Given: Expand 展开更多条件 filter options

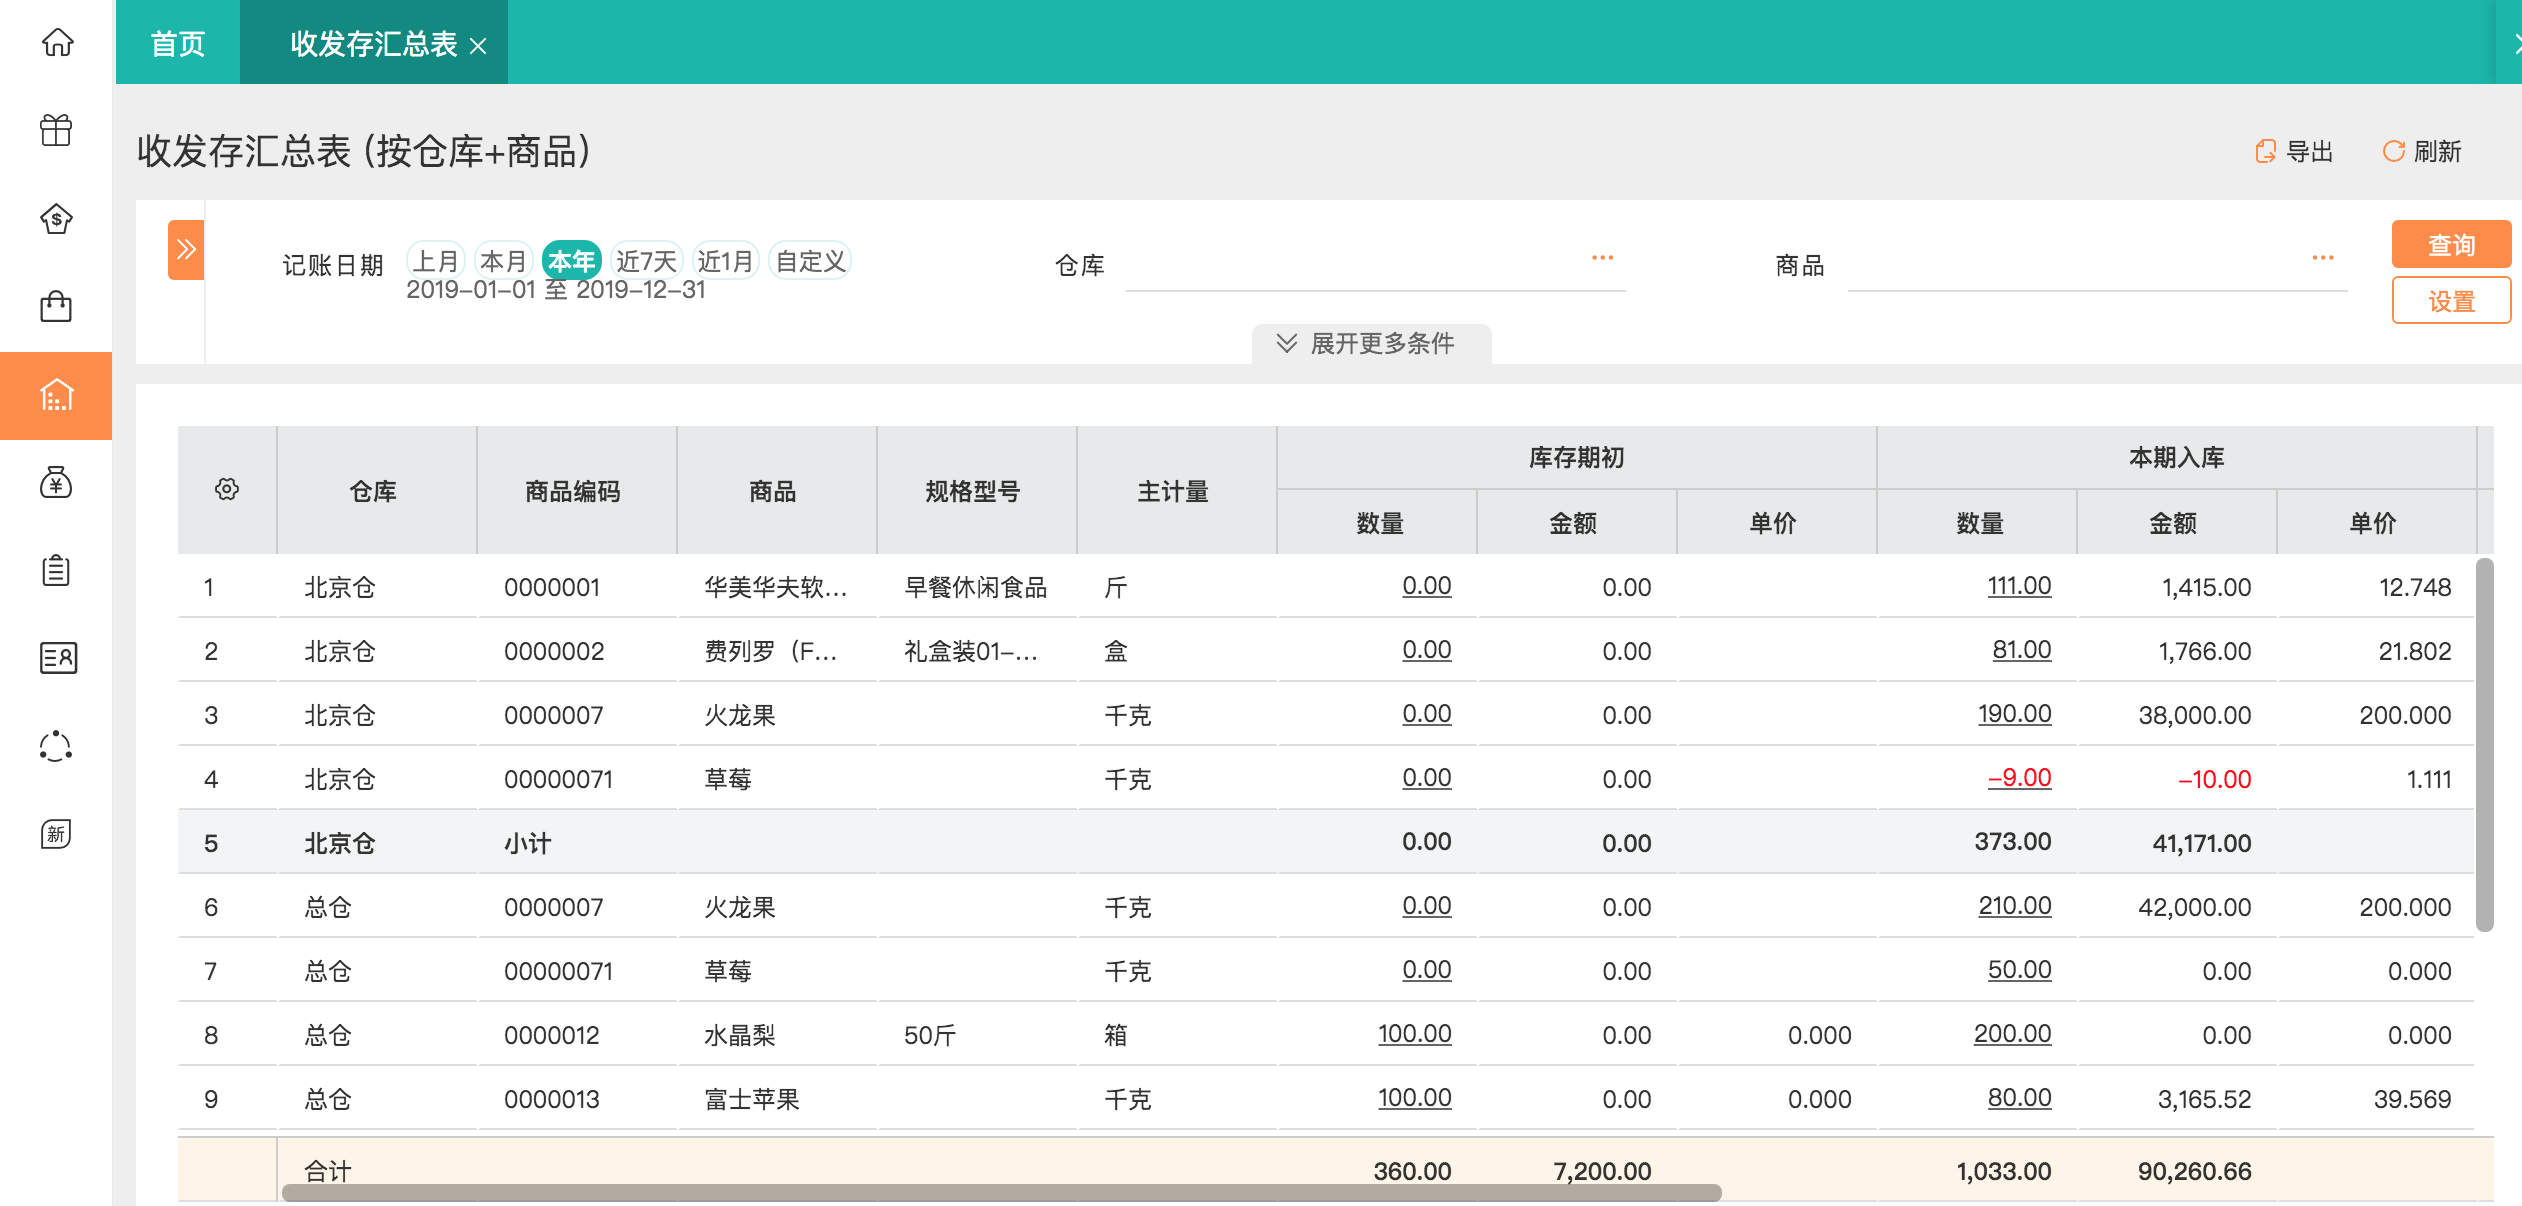Looking at the screenshot, I should point(1370,343).
